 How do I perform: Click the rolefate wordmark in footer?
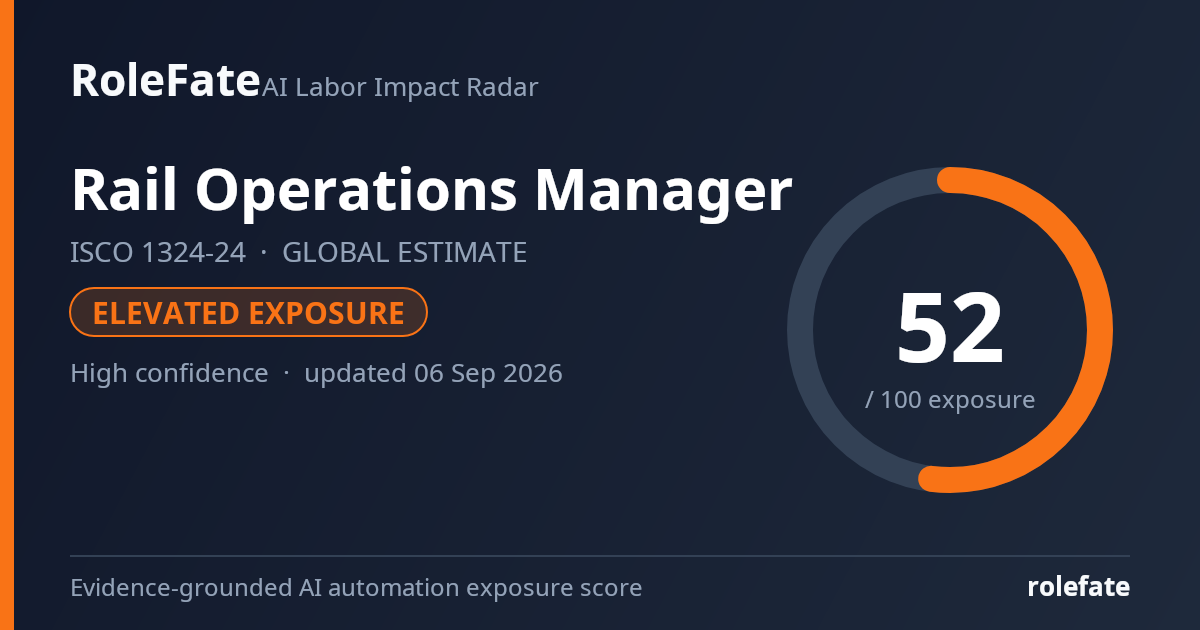pos(1079,587)
